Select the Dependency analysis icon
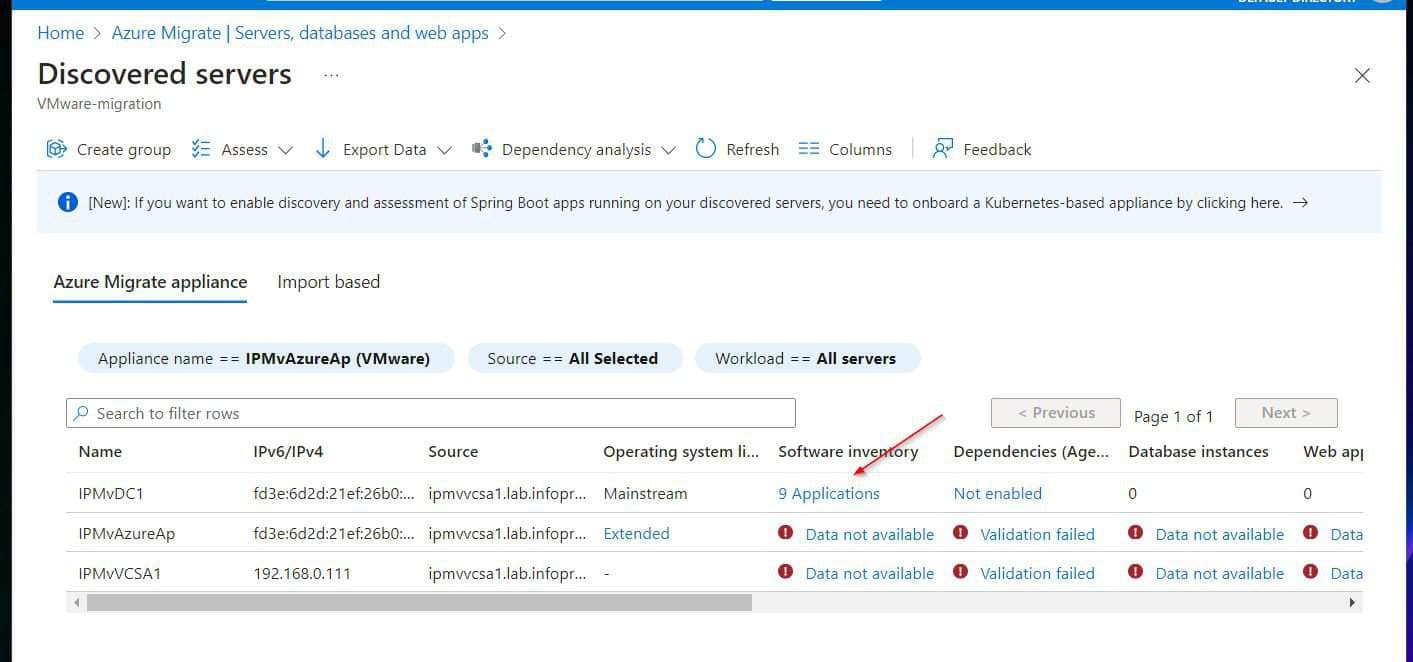 [480, 148]
